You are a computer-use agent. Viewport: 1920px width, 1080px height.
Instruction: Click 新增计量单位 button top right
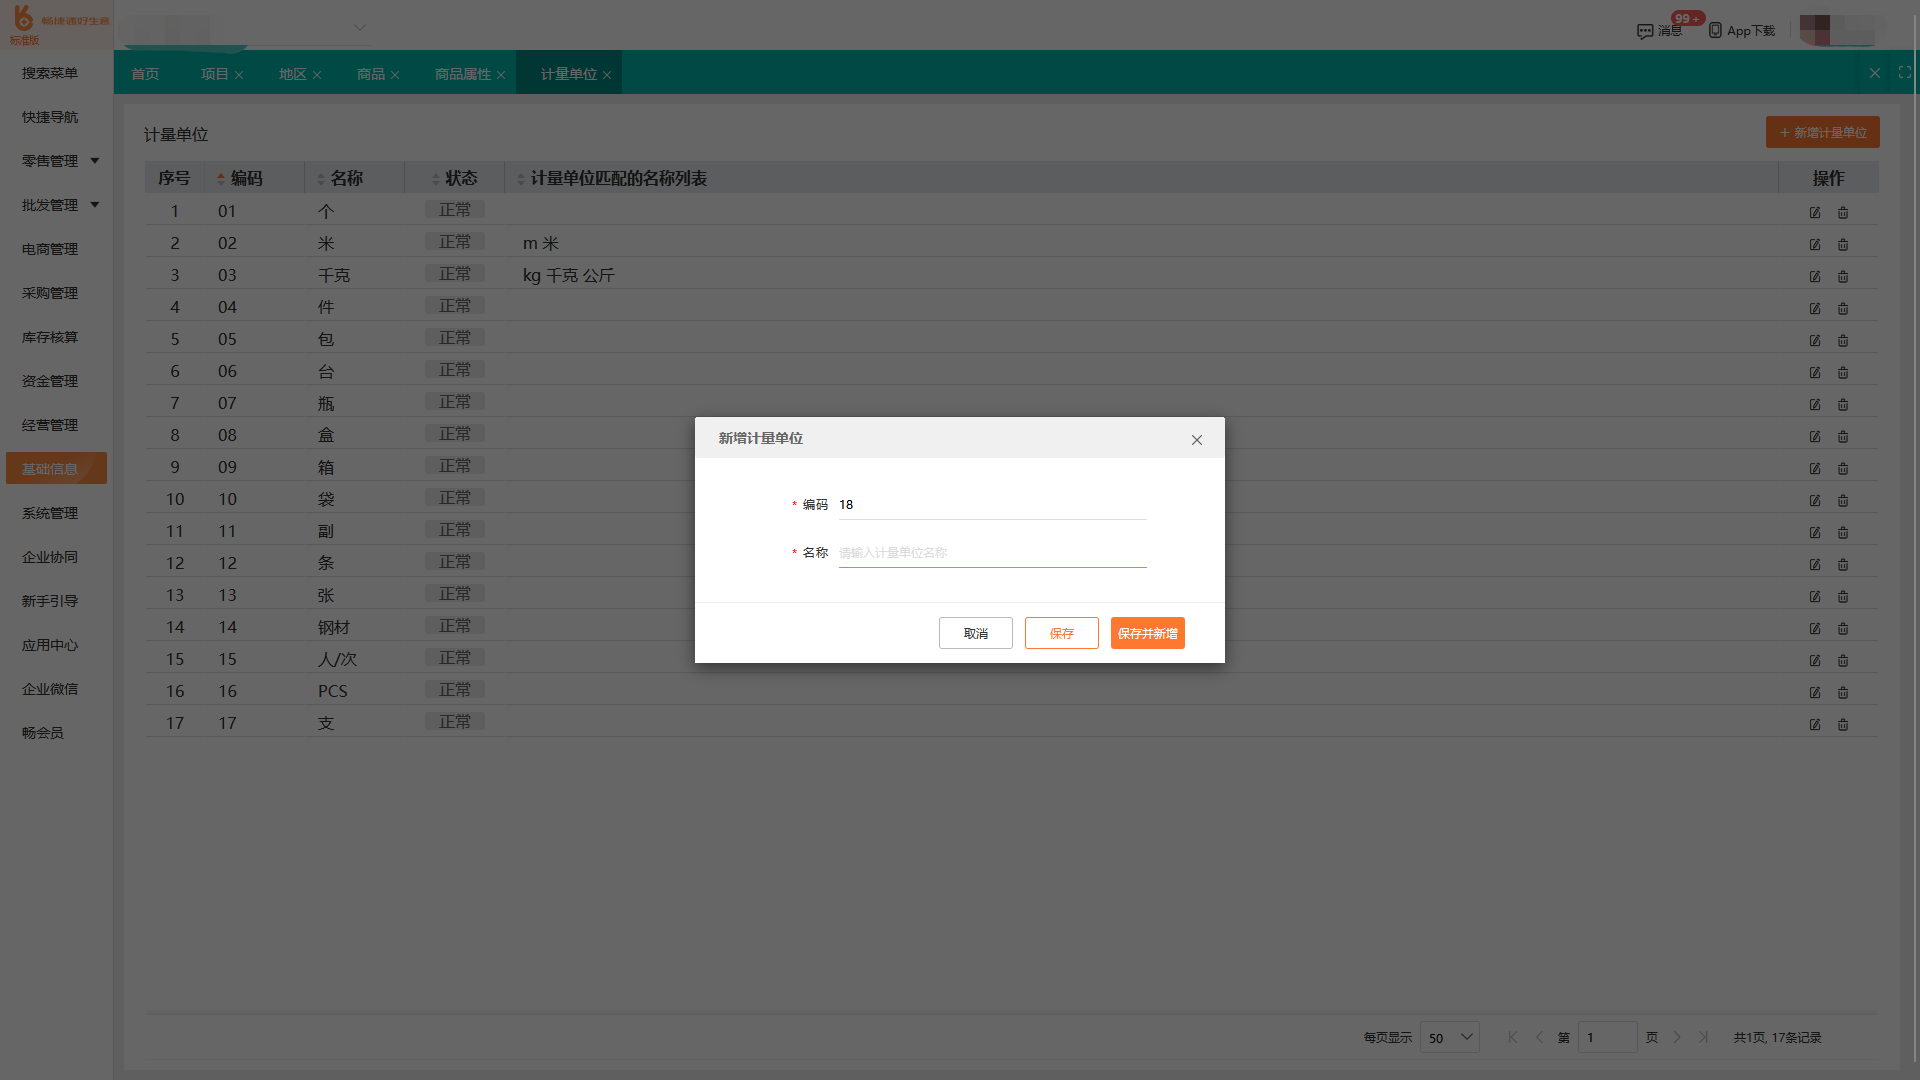tap(1822, 132)
